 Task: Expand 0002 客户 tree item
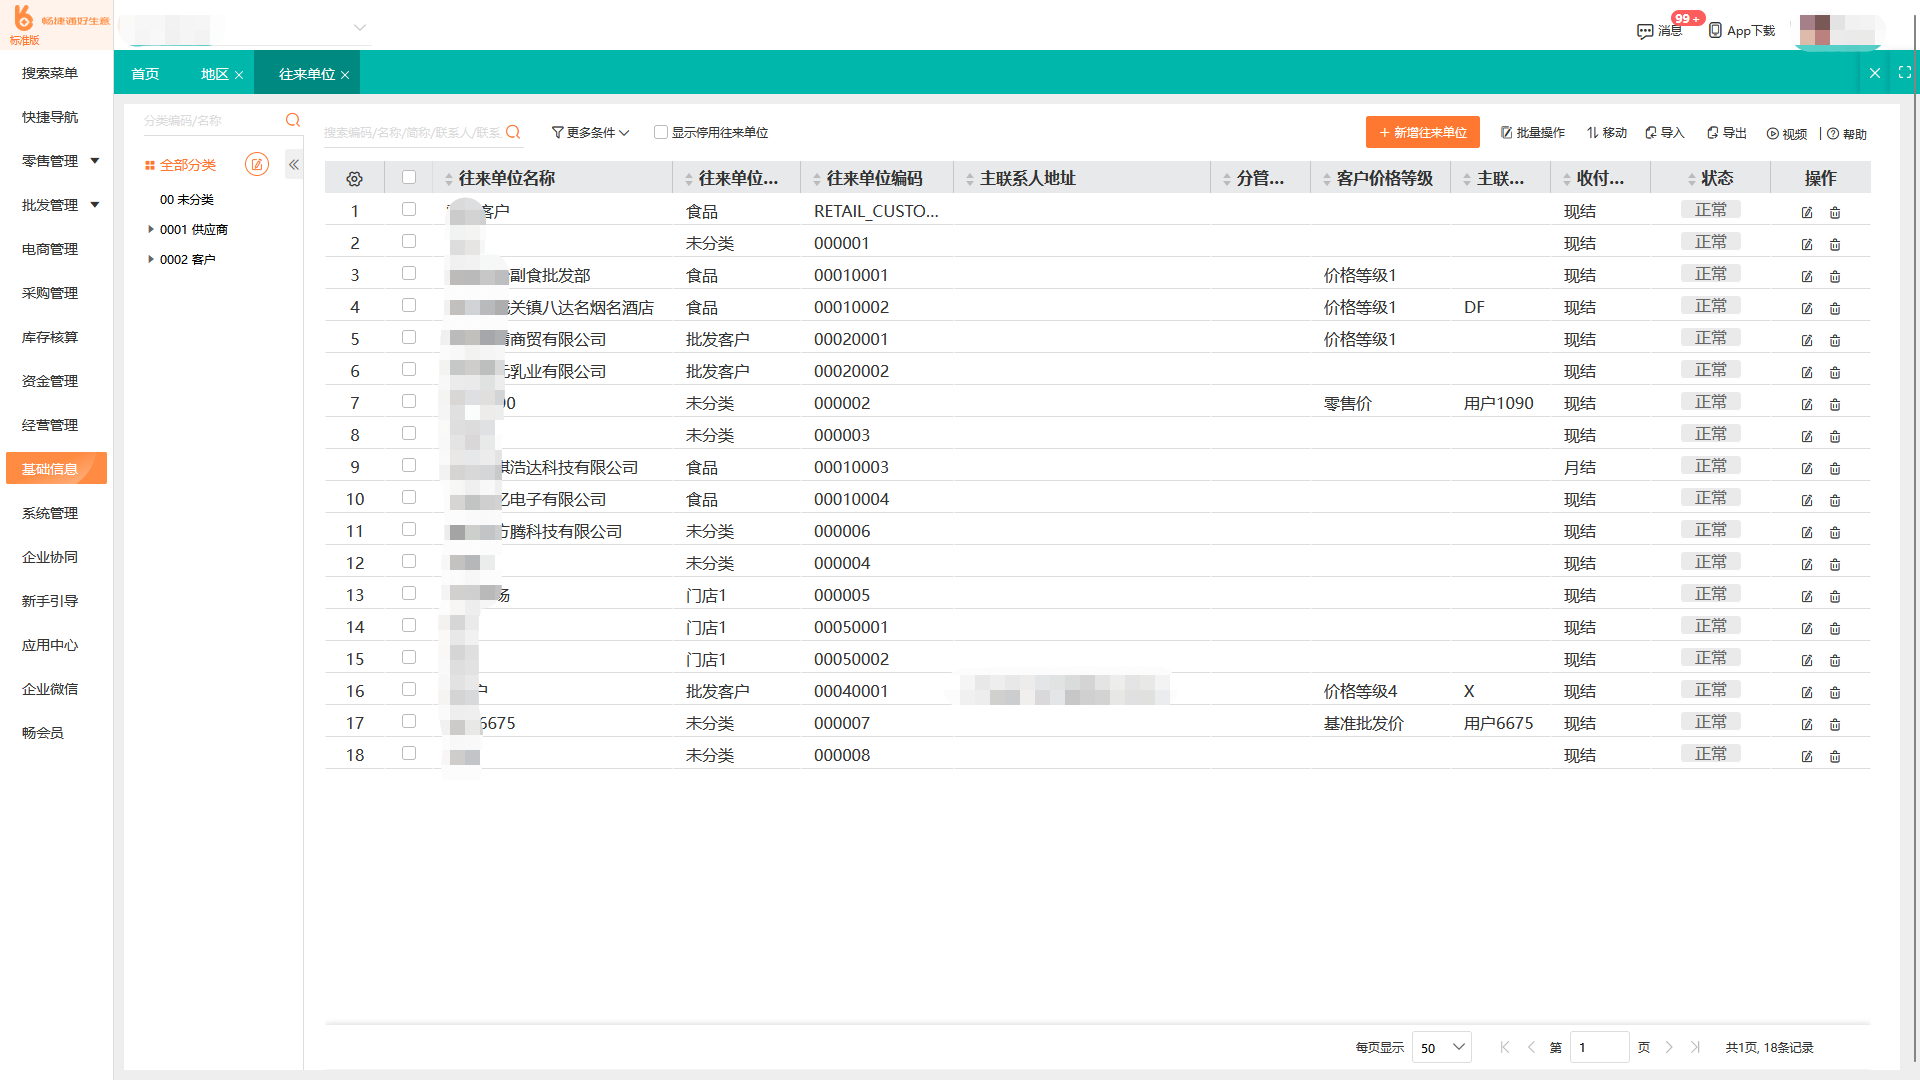click(x=152, y=258)
